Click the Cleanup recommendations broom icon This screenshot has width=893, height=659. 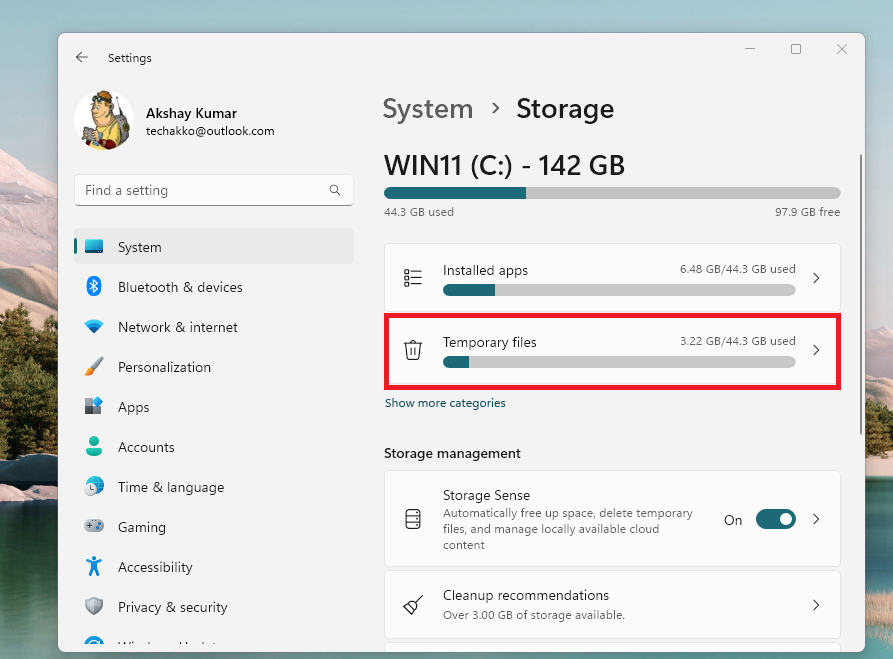[413, 605]
